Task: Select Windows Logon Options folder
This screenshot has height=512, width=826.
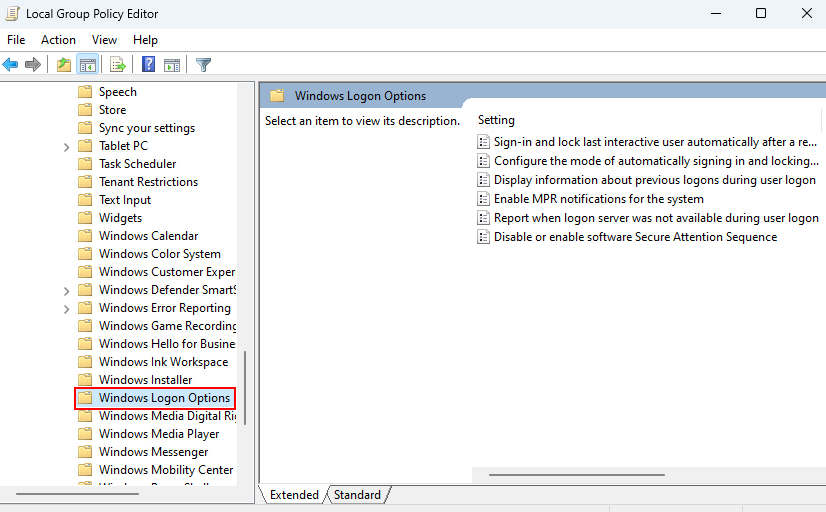Action: pos(164,398)
